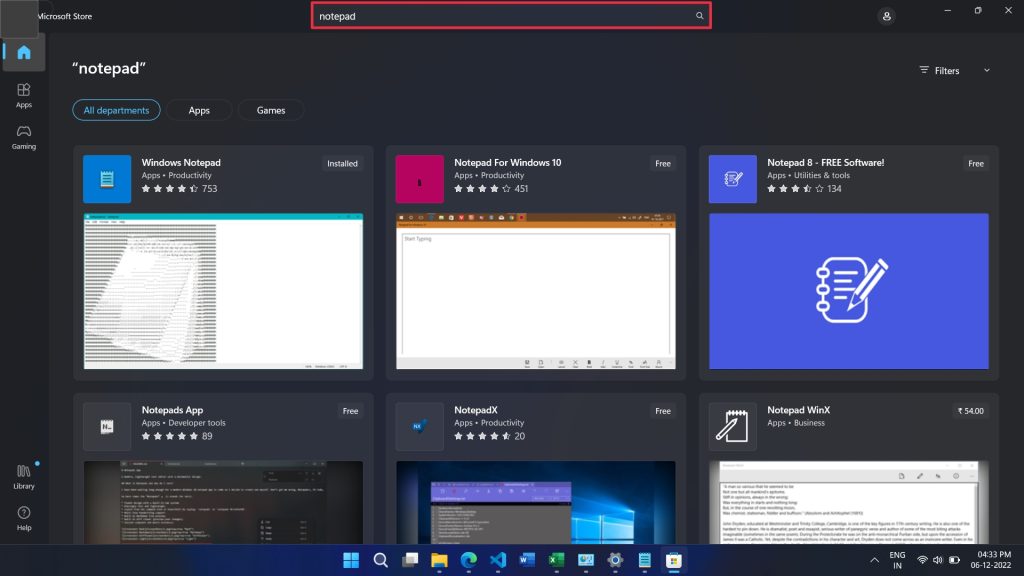Image resolution: width=1024 pixels, height=576 pixels.
Task: Open the user account profile icon
Action: click(886, 16)
